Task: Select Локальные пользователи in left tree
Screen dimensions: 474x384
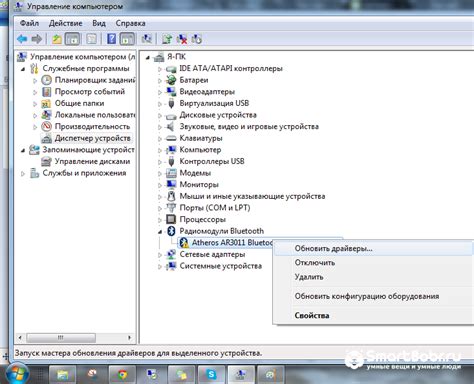Action: [x=95, y=115]
